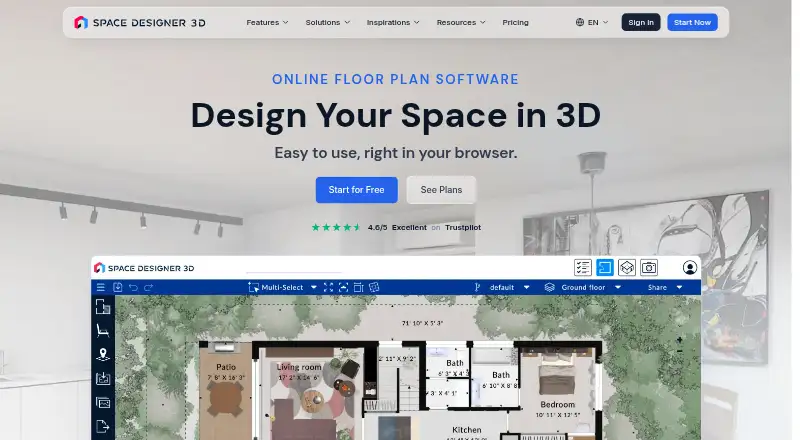Image resolution: width=800 pixels, height=440 pixels.
Task: Open the user account profile icon
Action: [690, 267]
